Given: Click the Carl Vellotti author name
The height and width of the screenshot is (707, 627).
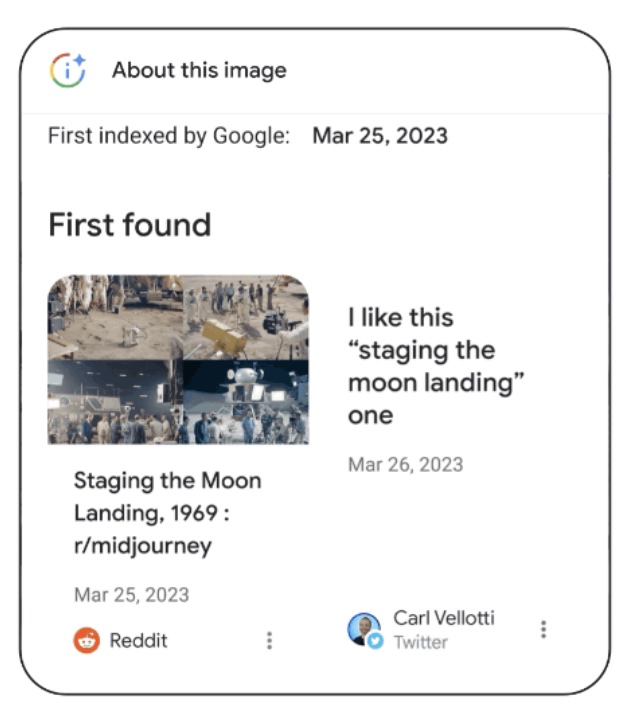Looking at the screenshot, I should (443, 618).
